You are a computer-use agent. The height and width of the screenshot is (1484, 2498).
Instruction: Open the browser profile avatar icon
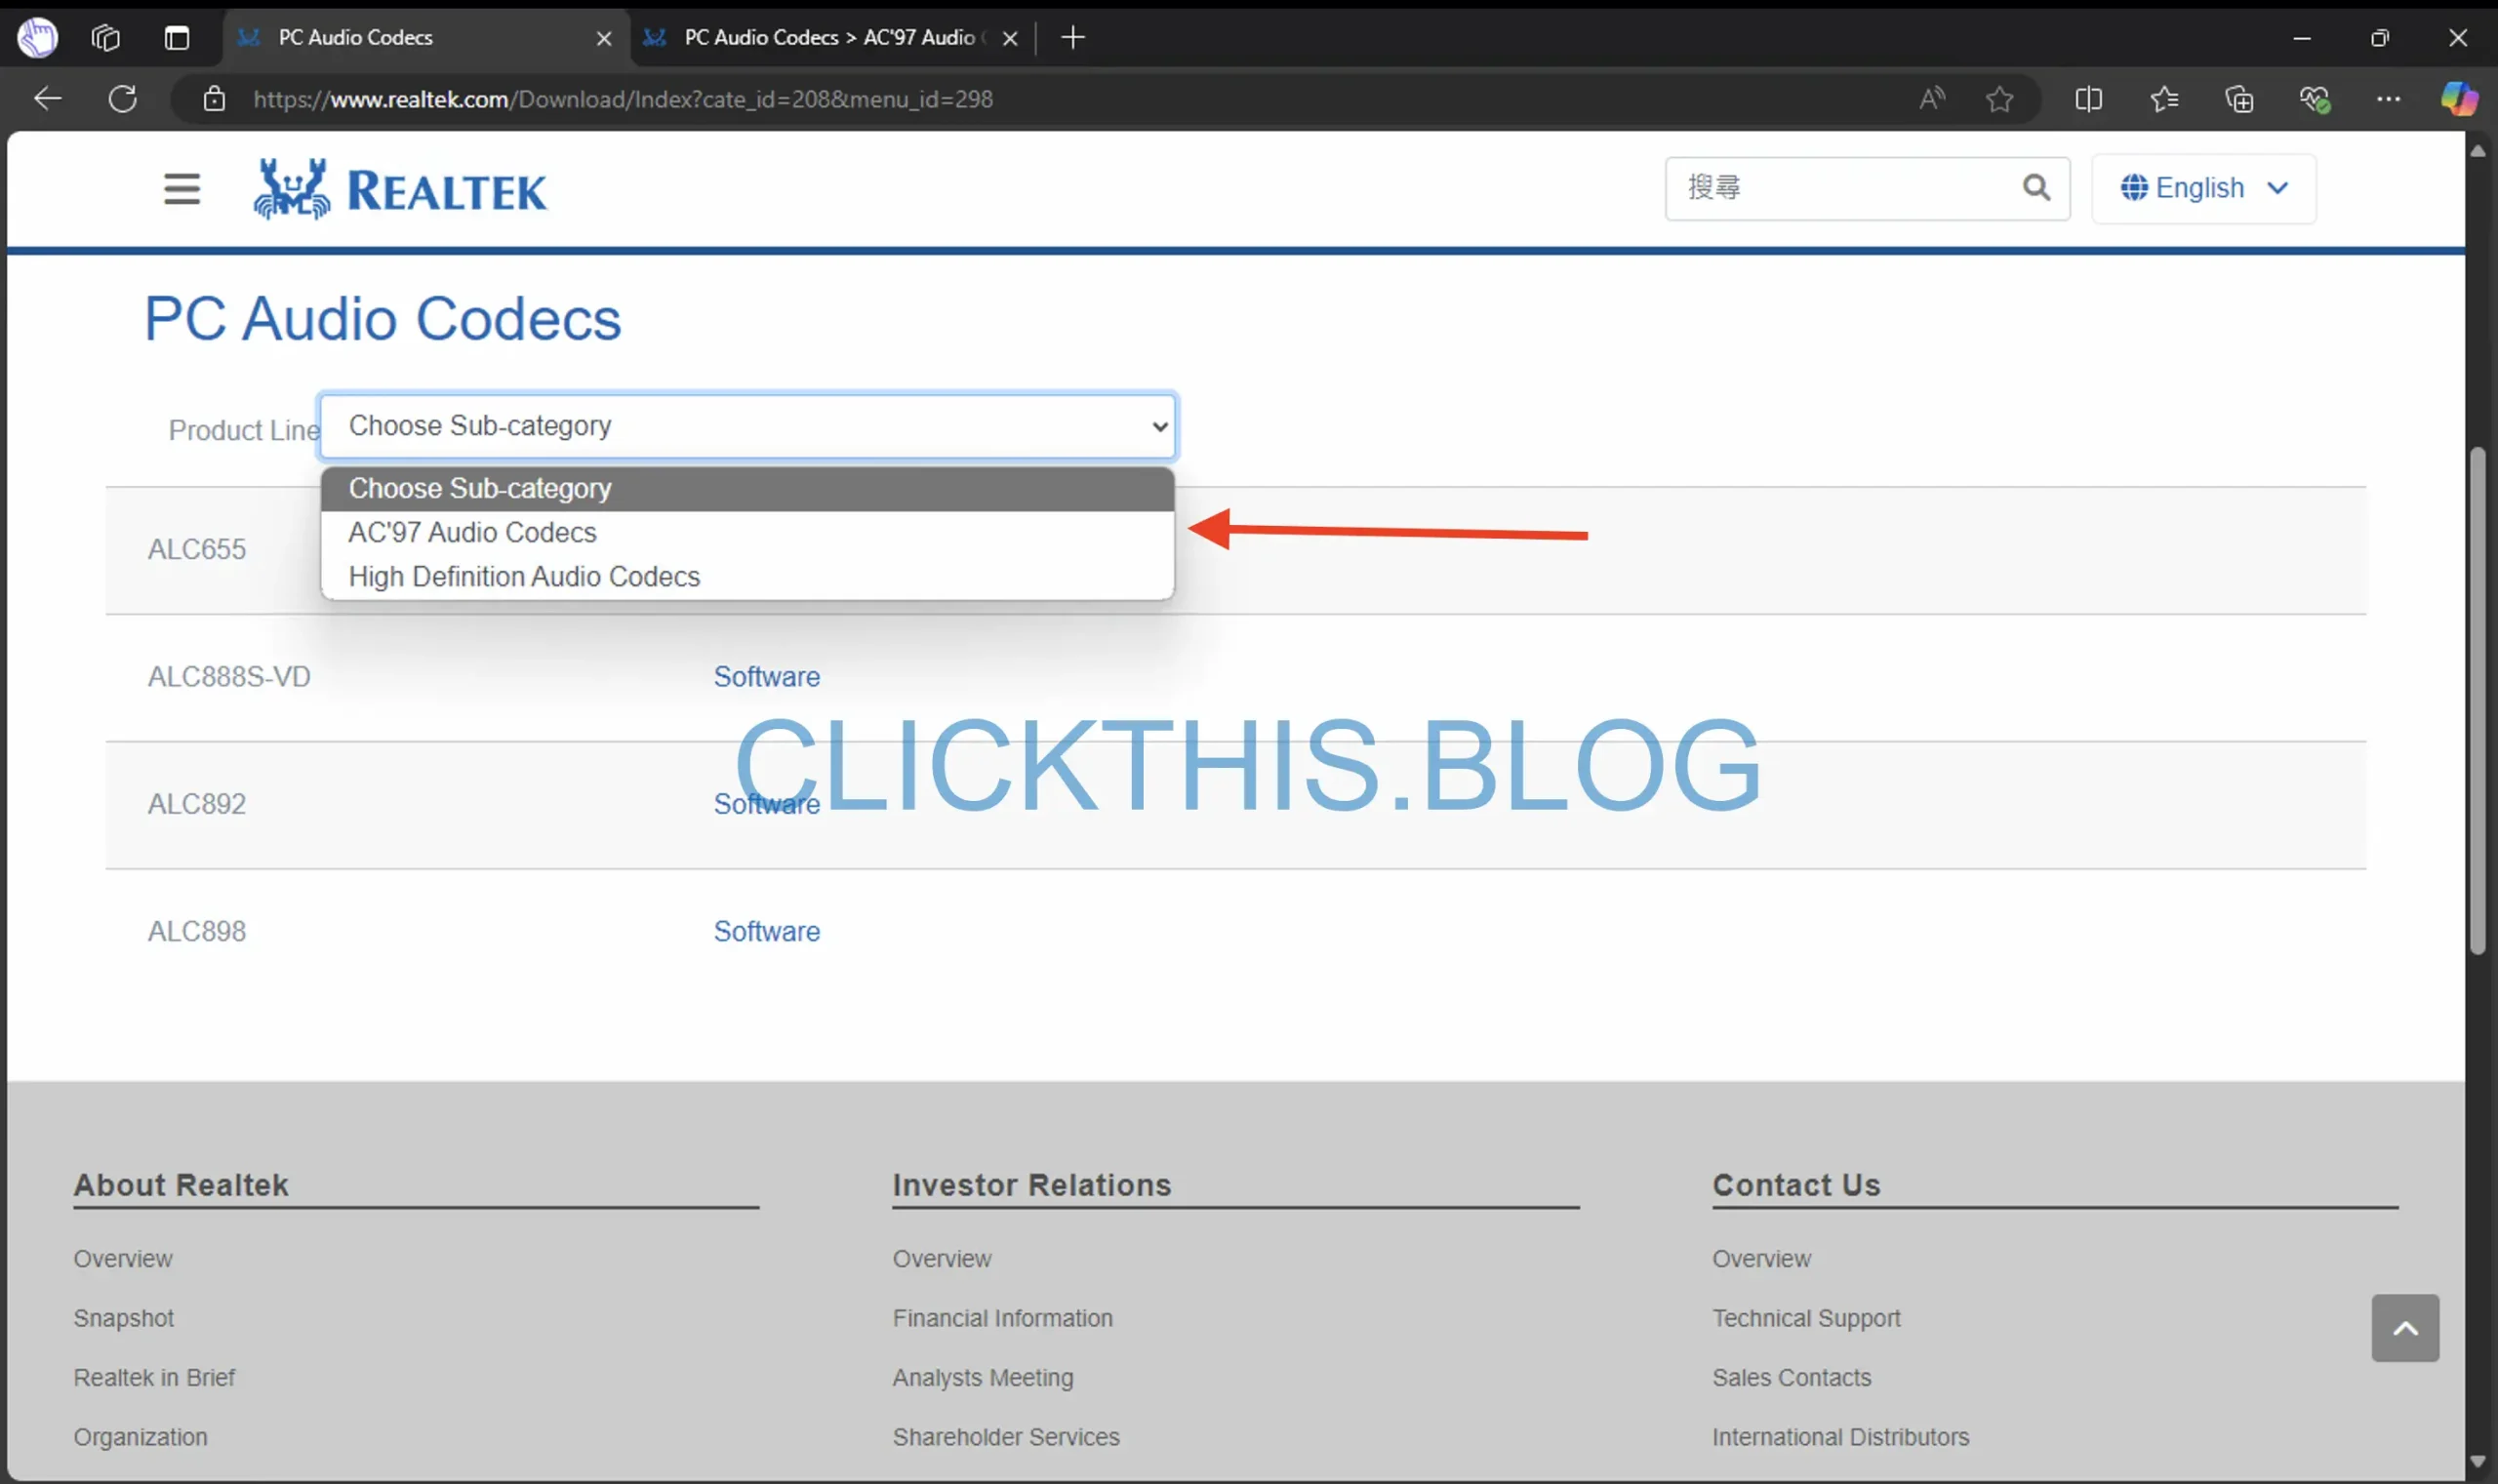tap(38, 38)
